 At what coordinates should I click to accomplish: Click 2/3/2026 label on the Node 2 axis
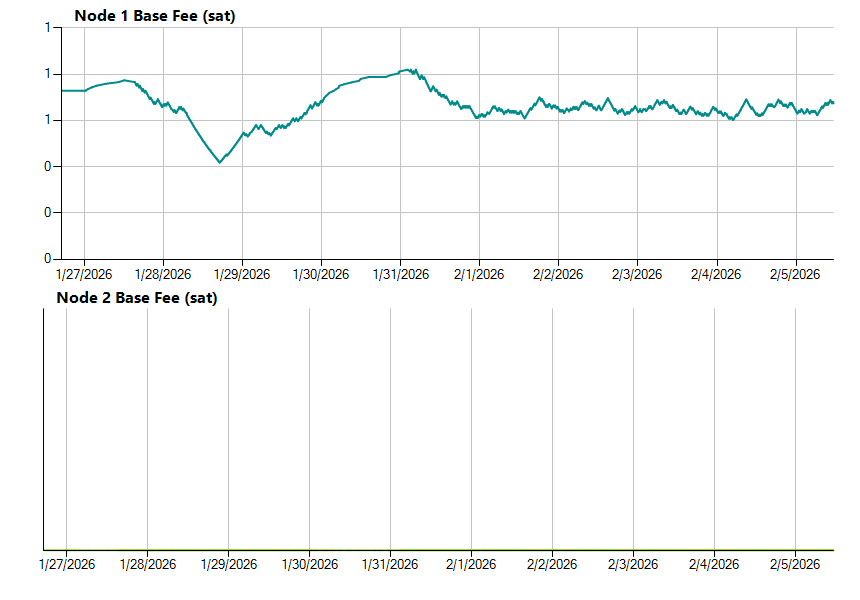tap(633, 565)
